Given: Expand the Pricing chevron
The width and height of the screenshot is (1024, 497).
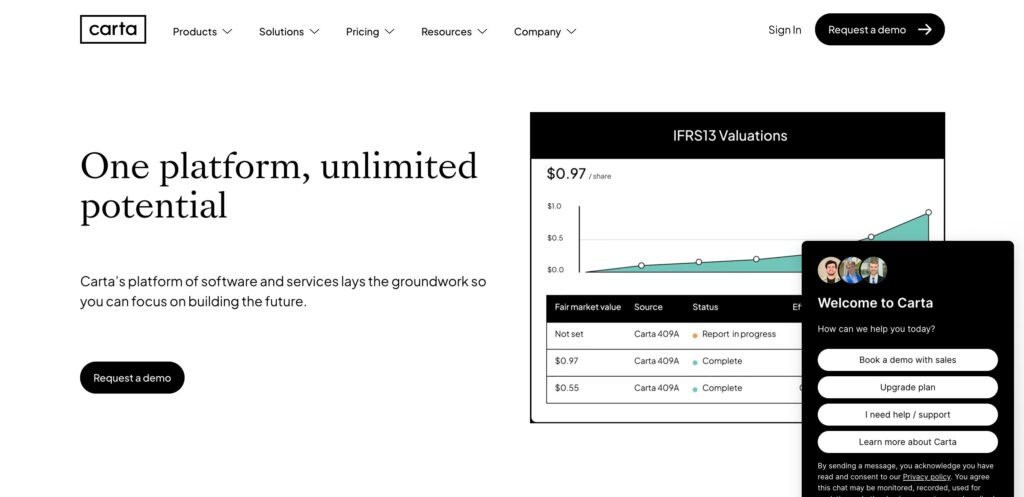Looking at the screenshot, I should click(x=389, y=31).
